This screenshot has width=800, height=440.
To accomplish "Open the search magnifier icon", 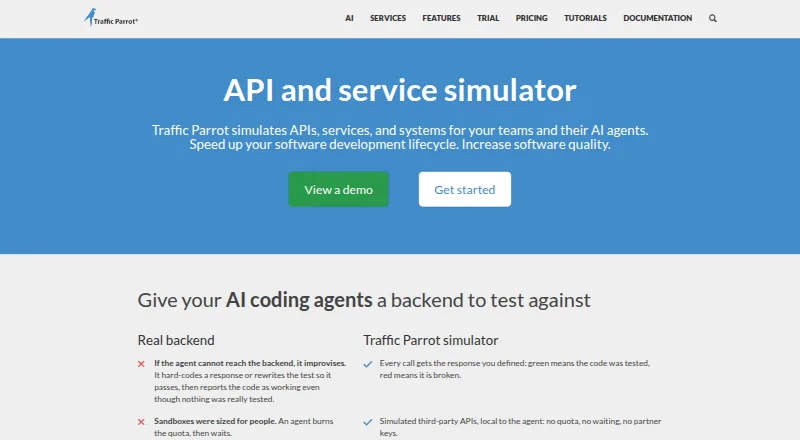I will (713, 18).
